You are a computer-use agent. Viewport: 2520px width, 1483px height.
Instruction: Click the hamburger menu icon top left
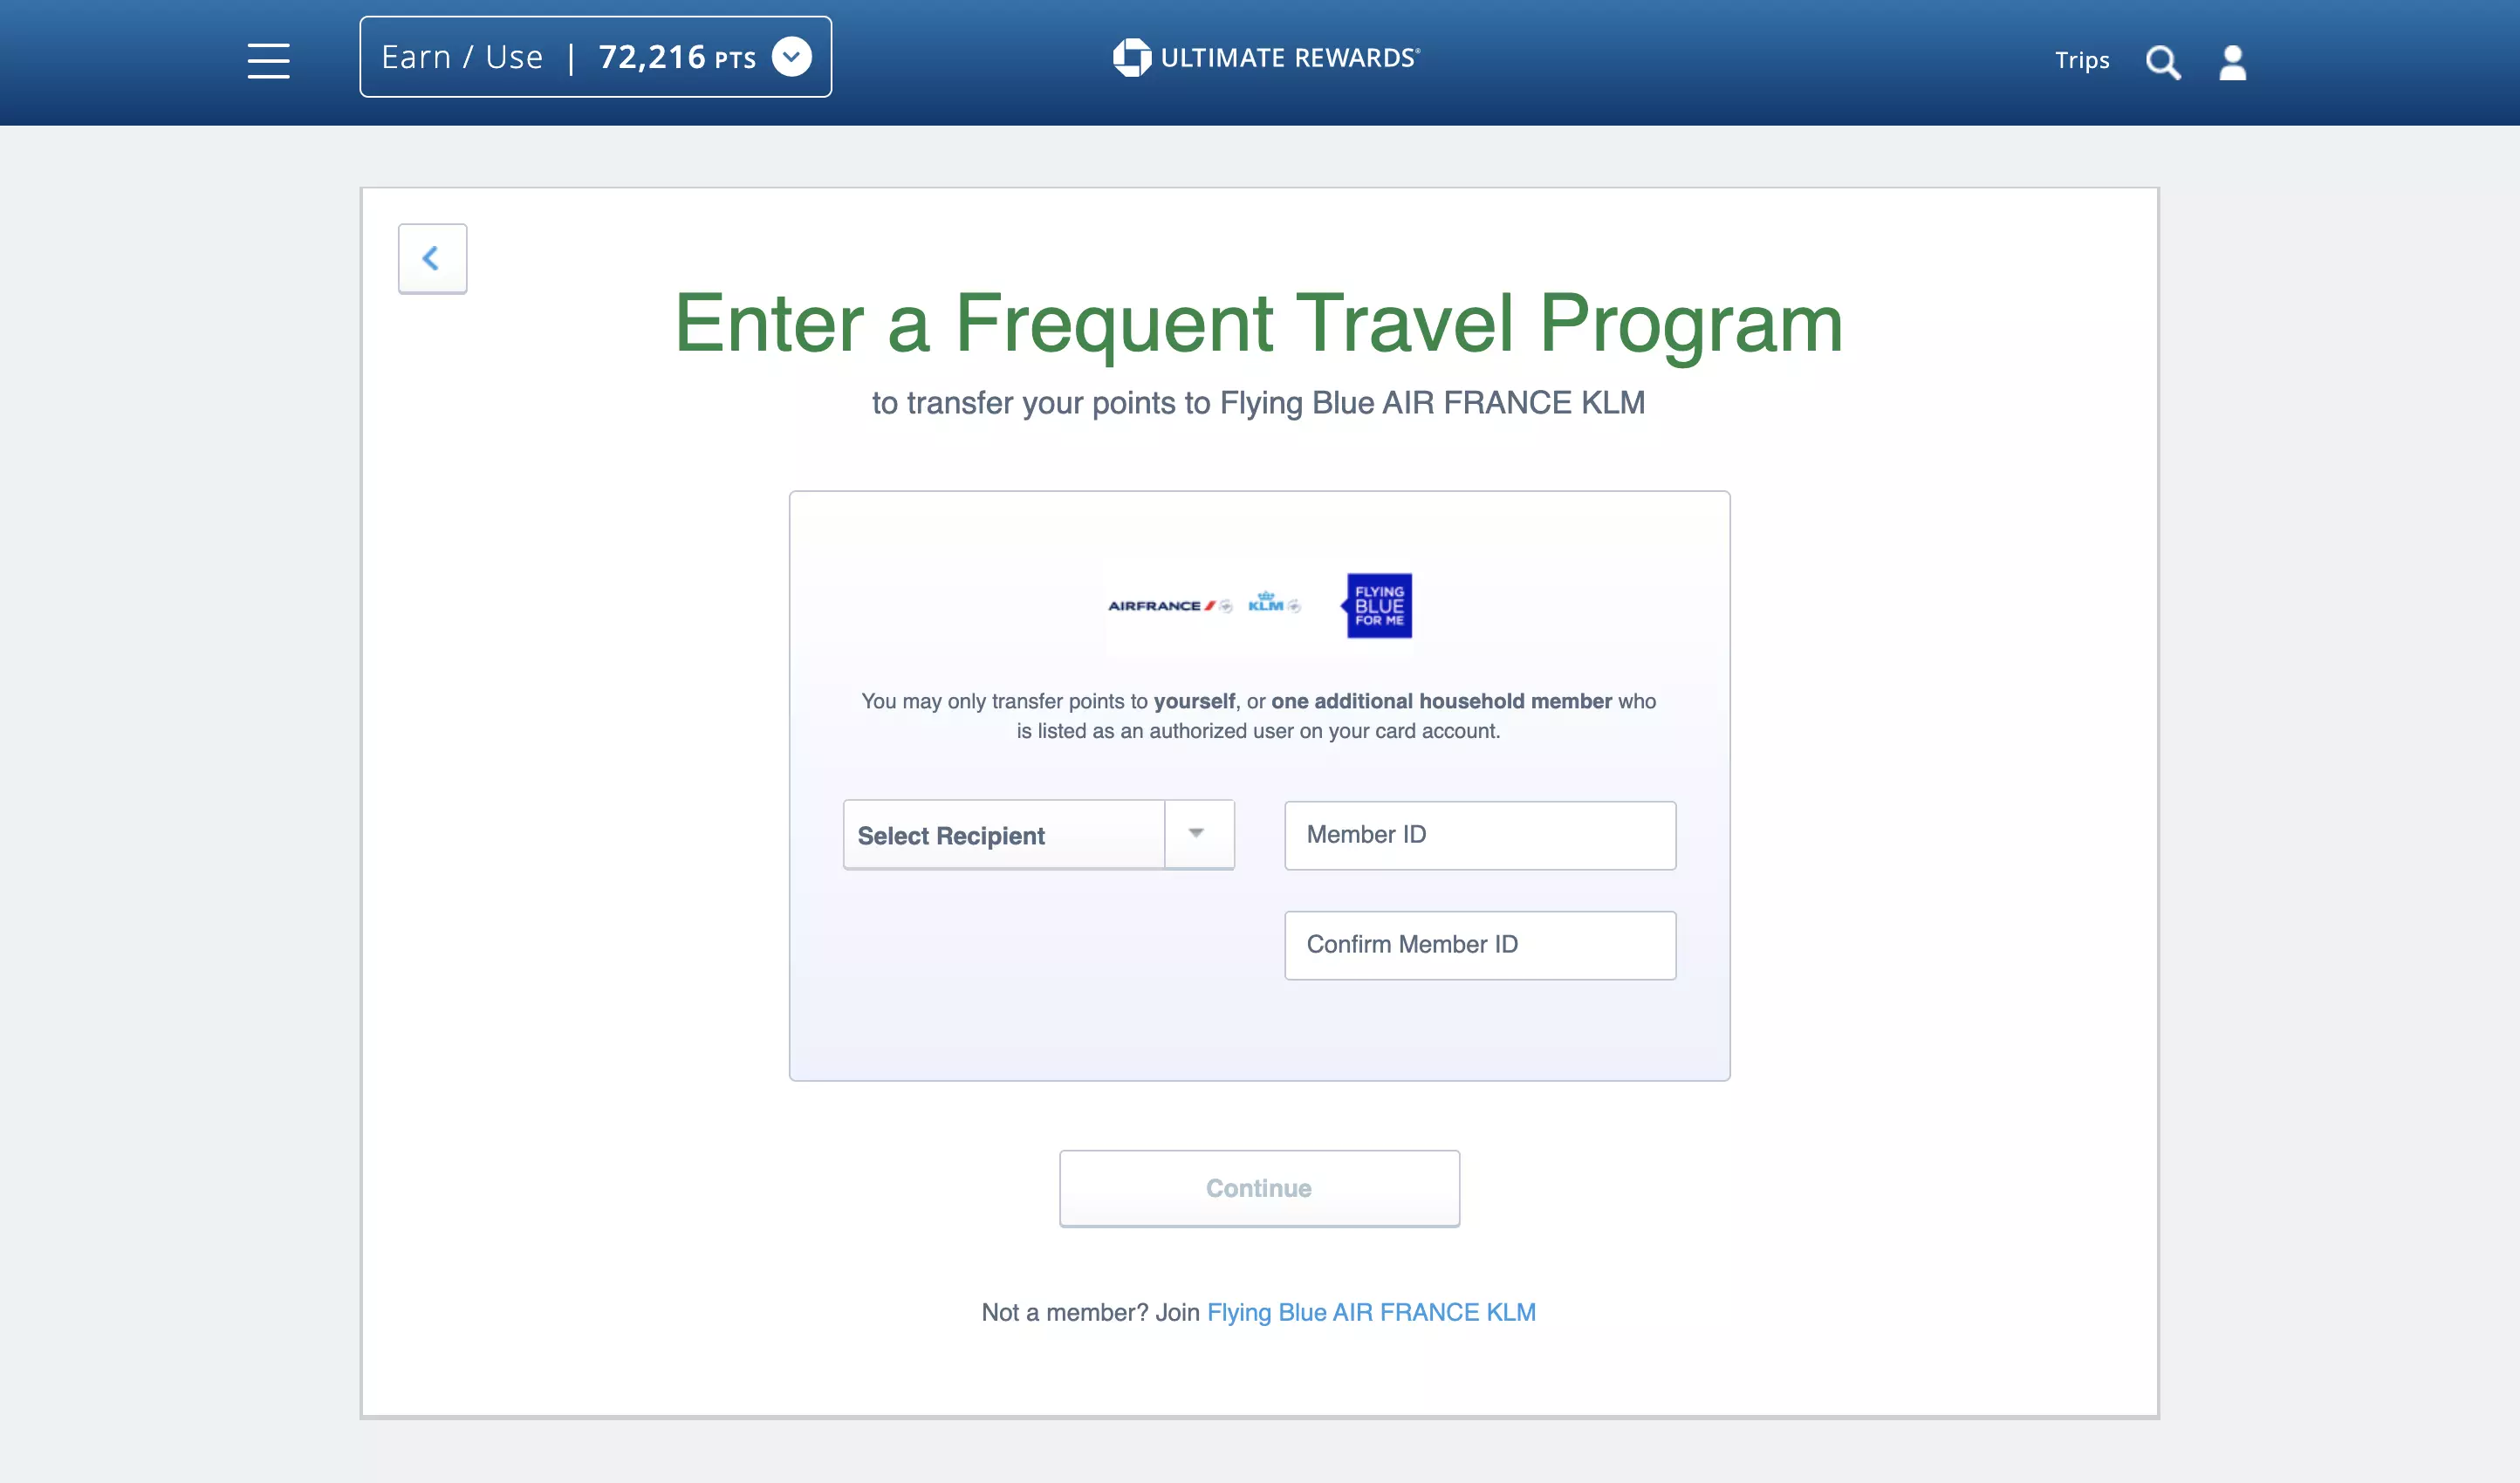point(269,57)
